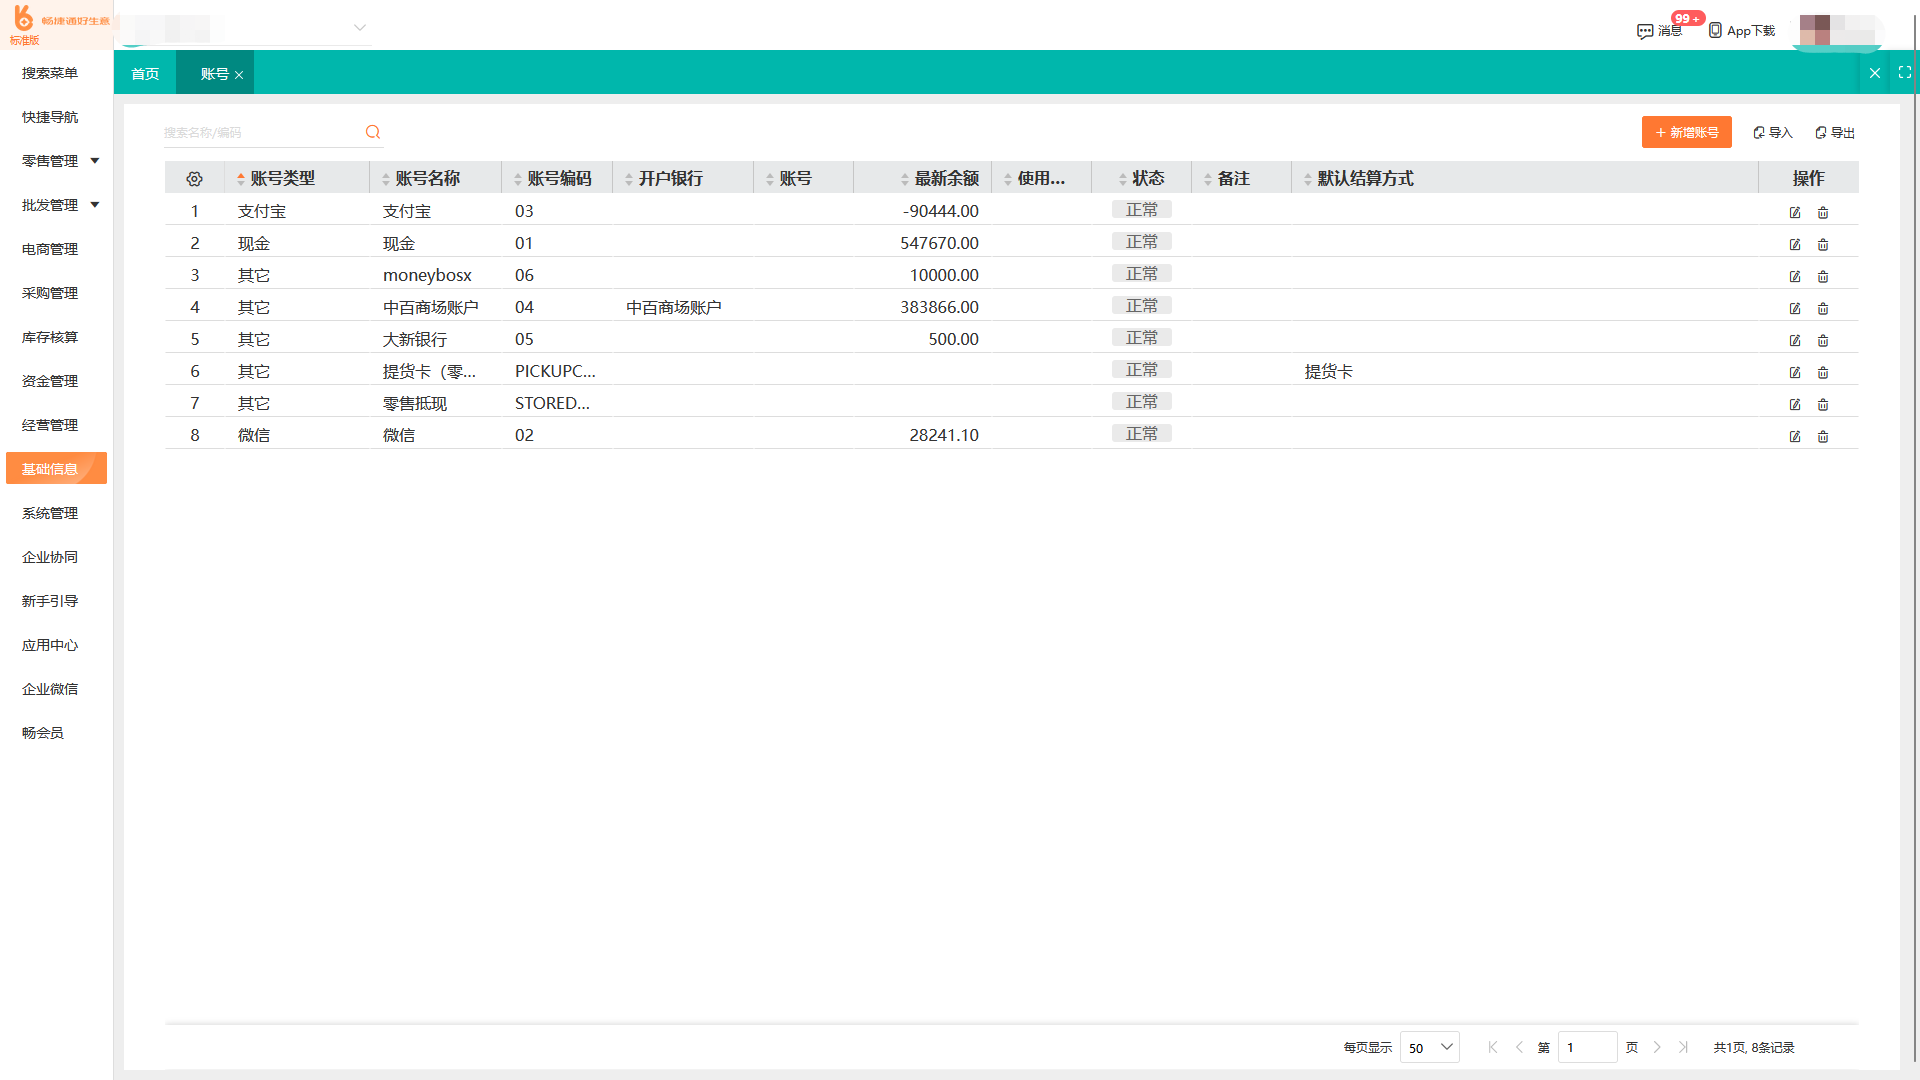1920x1080 pixels.
Task: Toggle 批发管理 menu item in sidebar
Action: point(59,204)
